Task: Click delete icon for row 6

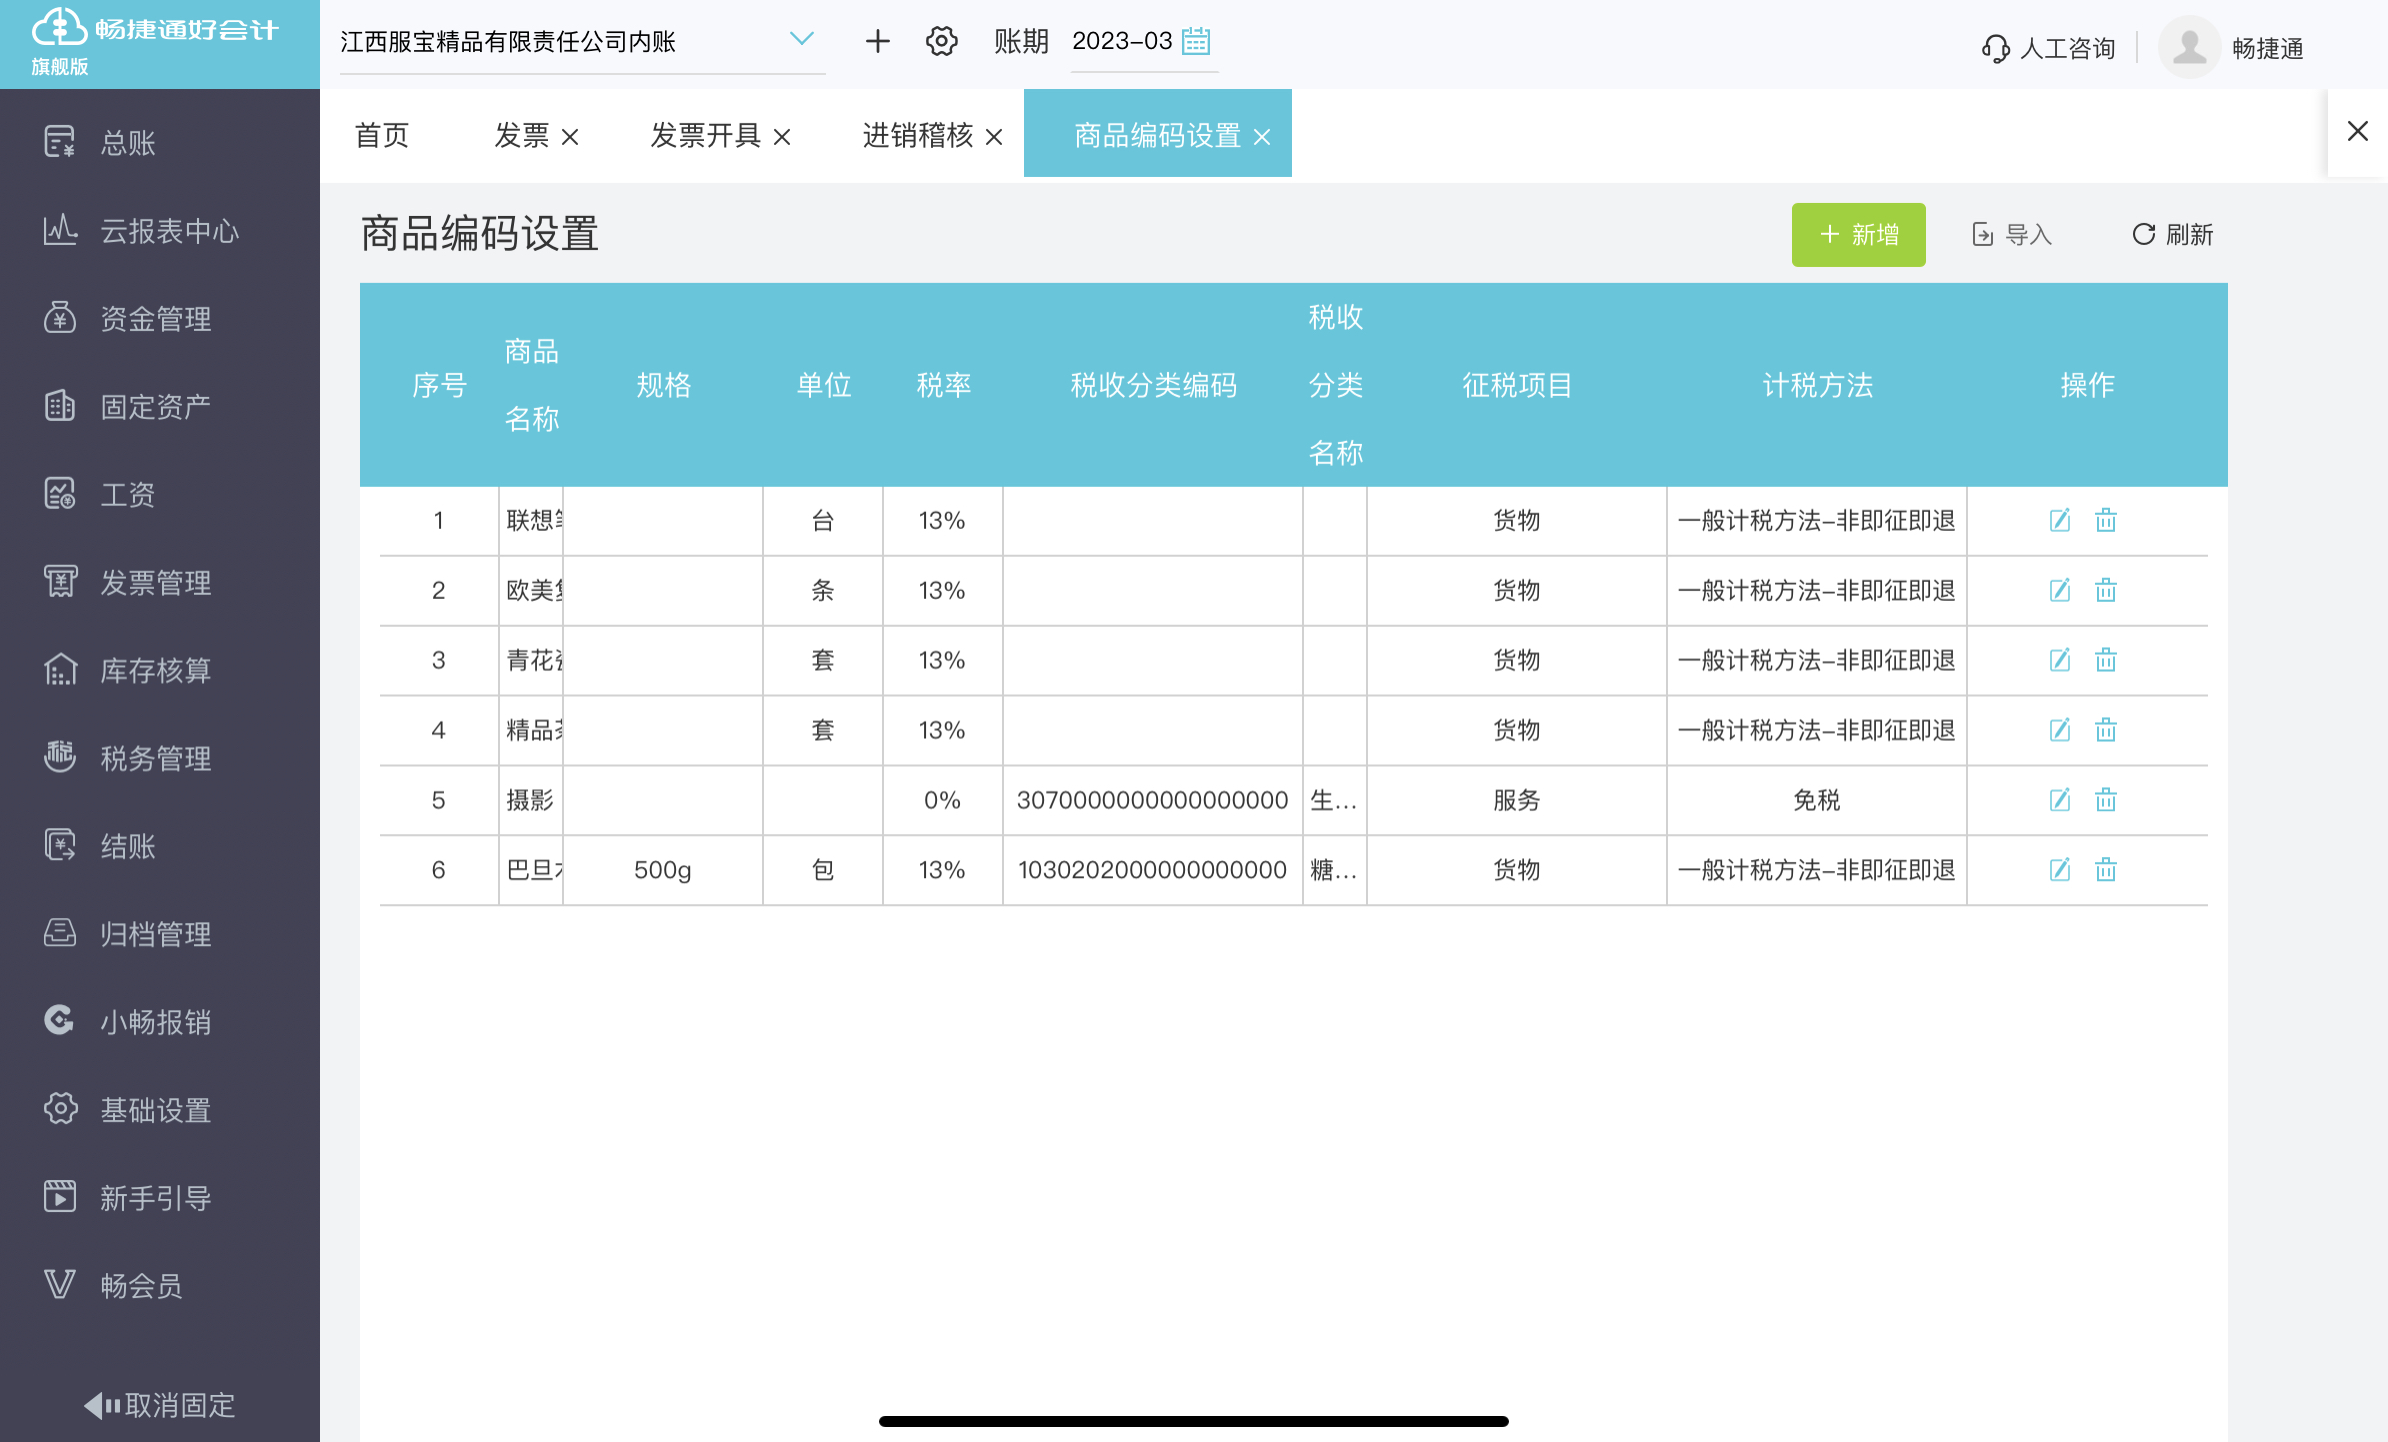Action: click(2107, 869)
